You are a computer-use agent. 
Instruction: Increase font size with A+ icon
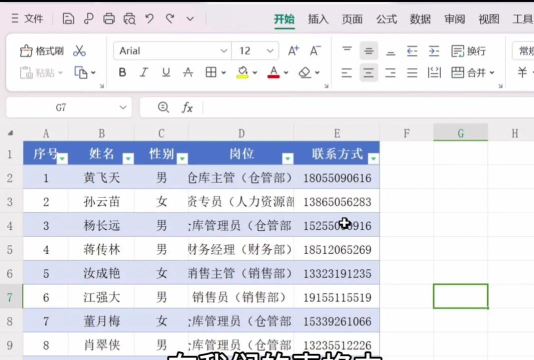click(x=293, y=51)
